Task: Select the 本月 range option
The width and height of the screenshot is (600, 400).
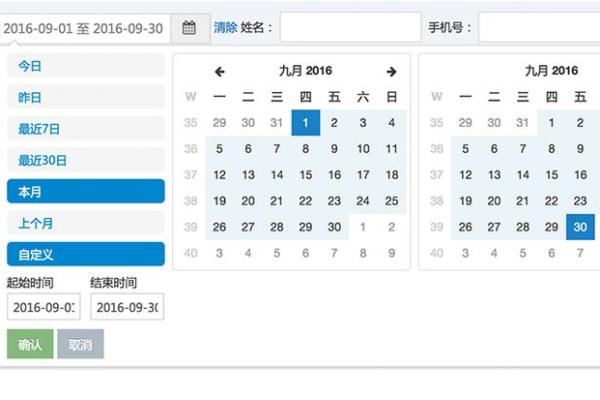Action: pyautogui.click(x=85, y=191)
